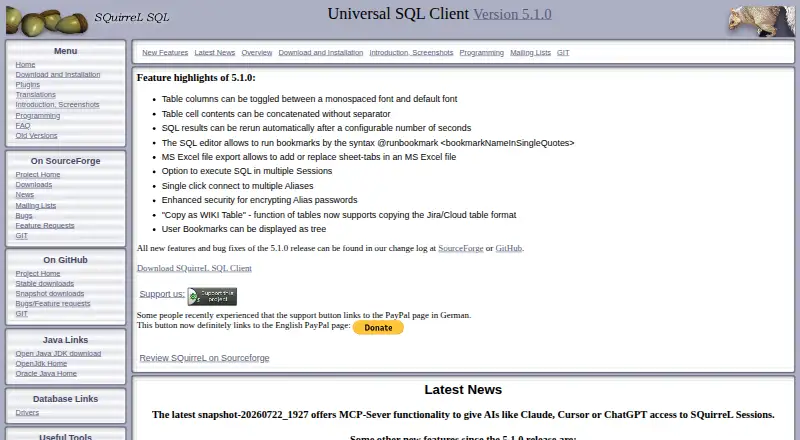The width and height of the screenshot is (800, 440).
Task: Open Download and Installation in Menu sidebar
Action: [58, 75]
